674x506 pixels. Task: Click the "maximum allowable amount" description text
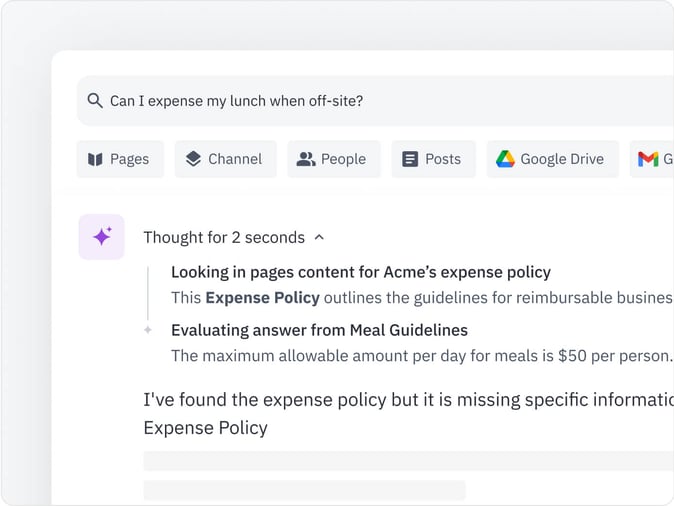click(420, 355)
